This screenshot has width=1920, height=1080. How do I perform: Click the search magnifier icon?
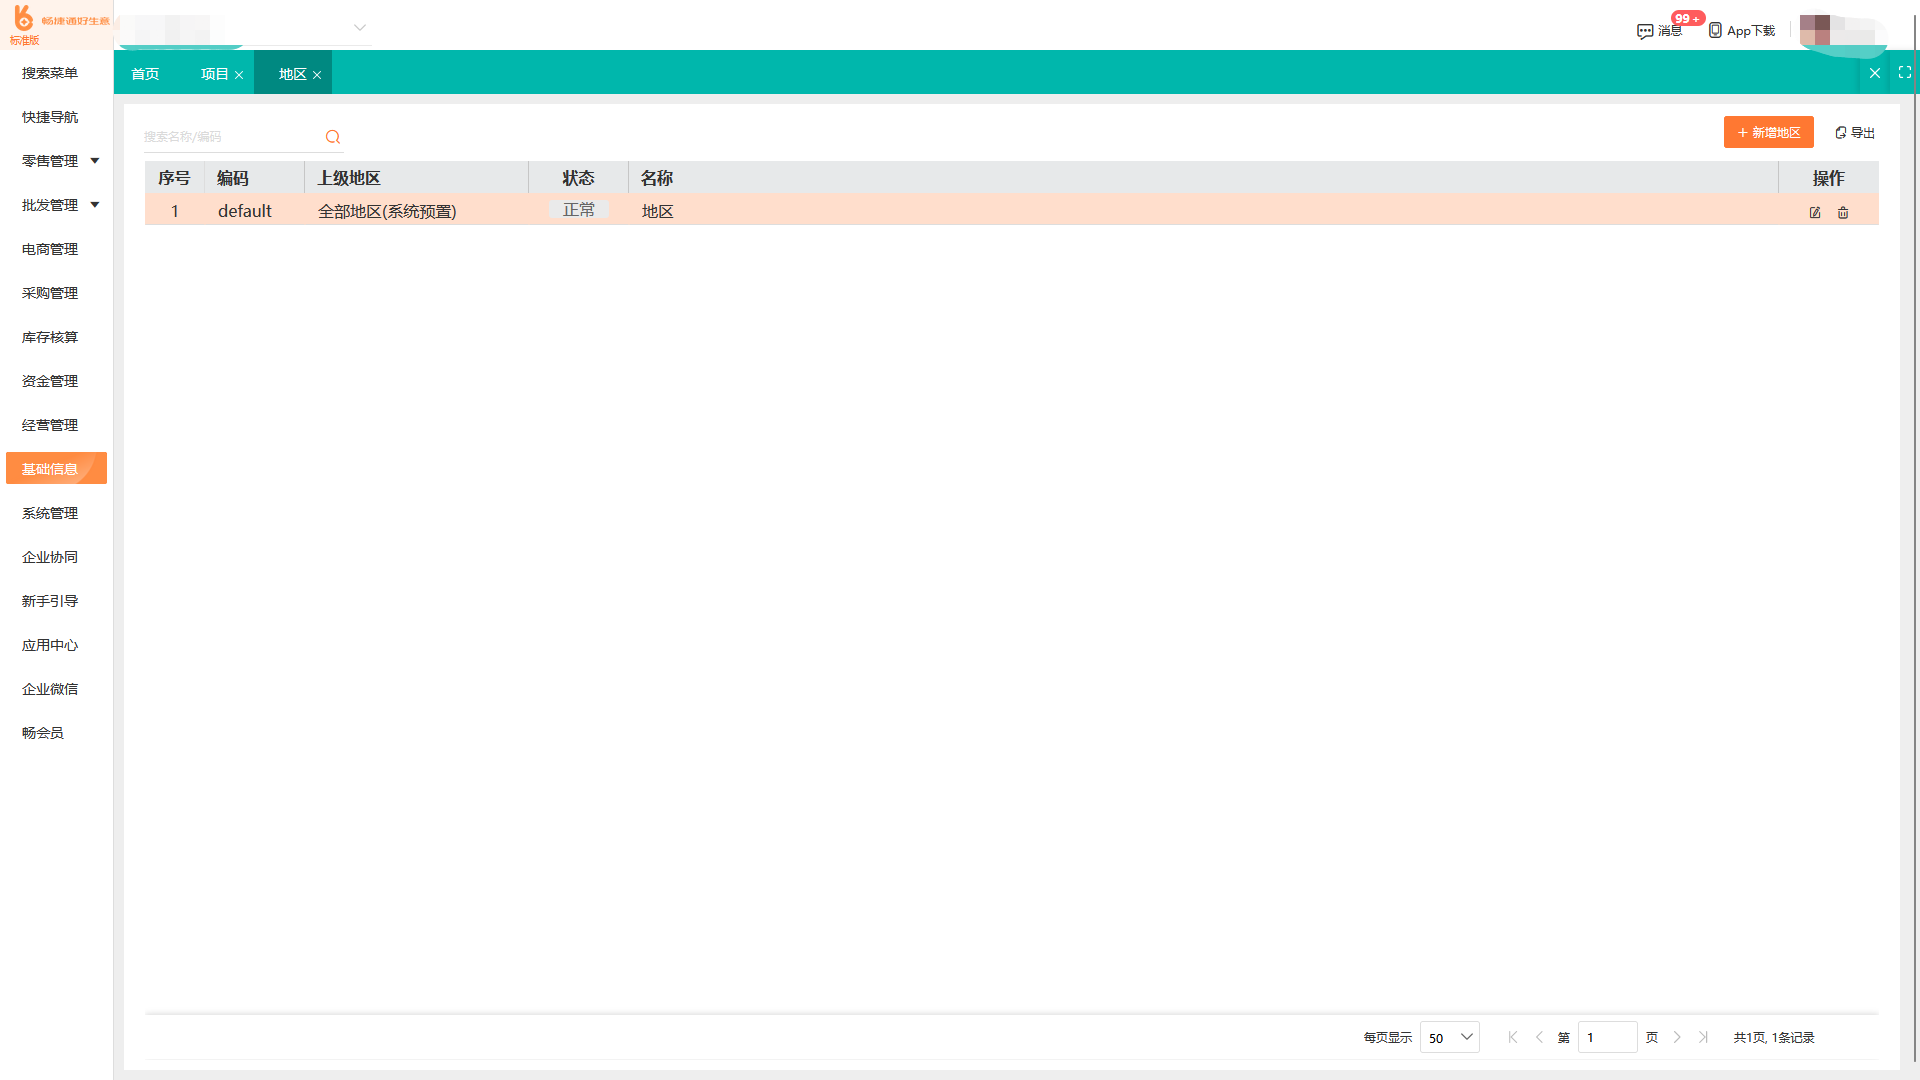[x=334, y=136]
